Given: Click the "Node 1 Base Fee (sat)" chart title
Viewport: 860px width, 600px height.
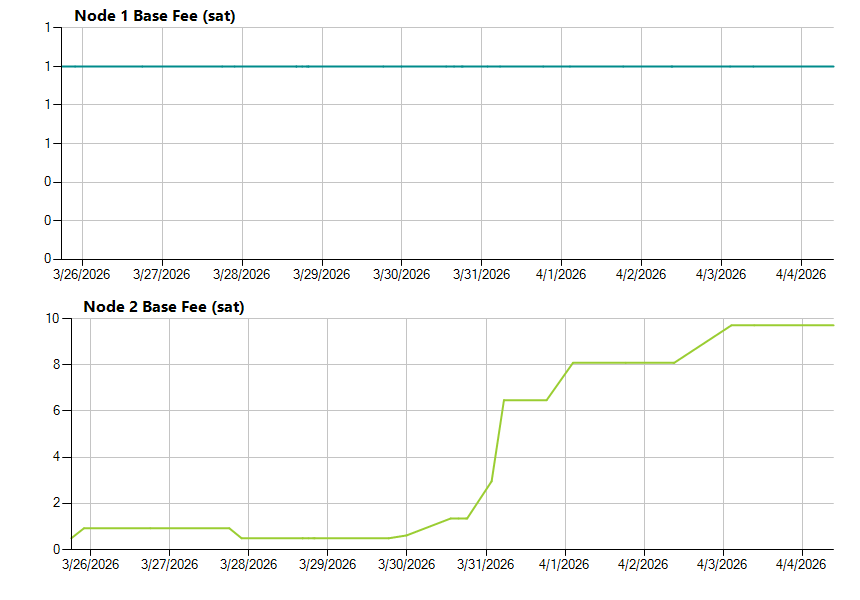Looking at the screenshot, I should pyautogui.click(x=154, y=16).
